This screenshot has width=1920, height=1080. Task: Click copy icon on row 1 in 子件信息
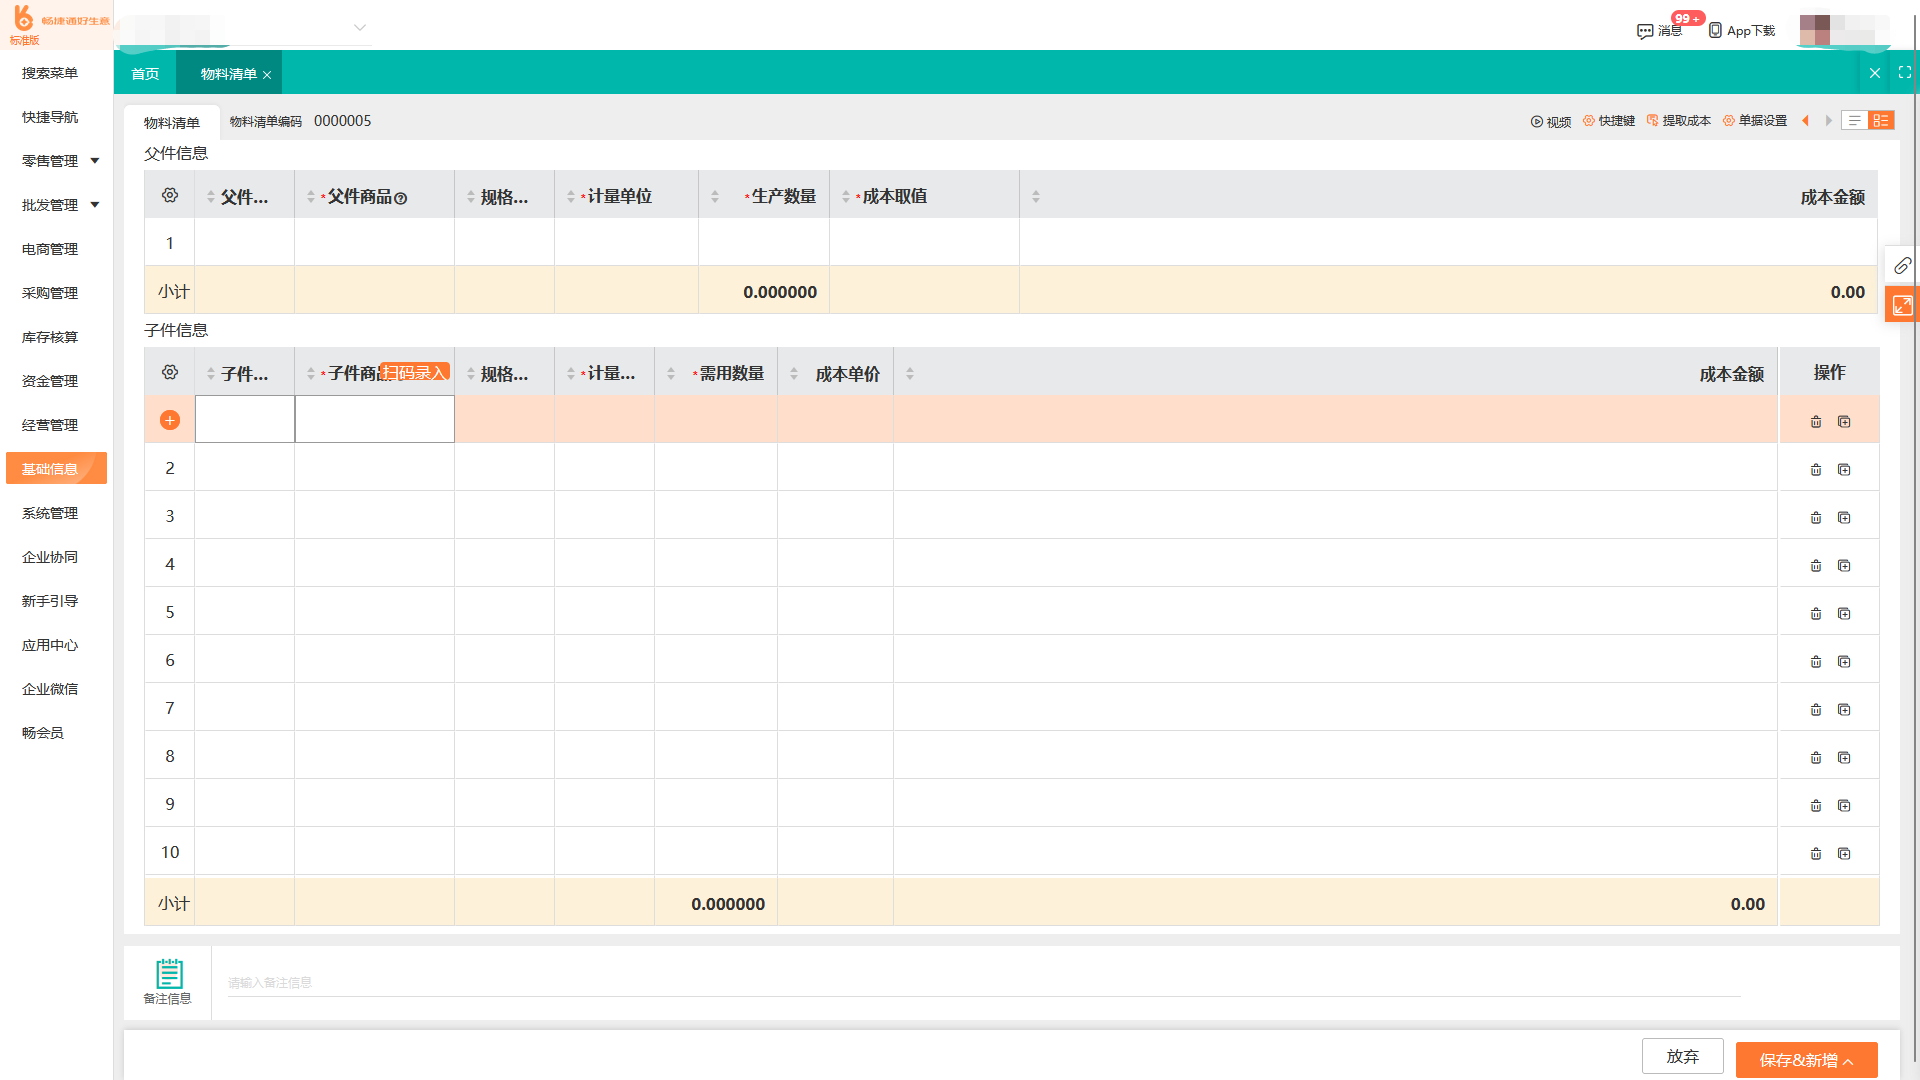[1844, 421]
